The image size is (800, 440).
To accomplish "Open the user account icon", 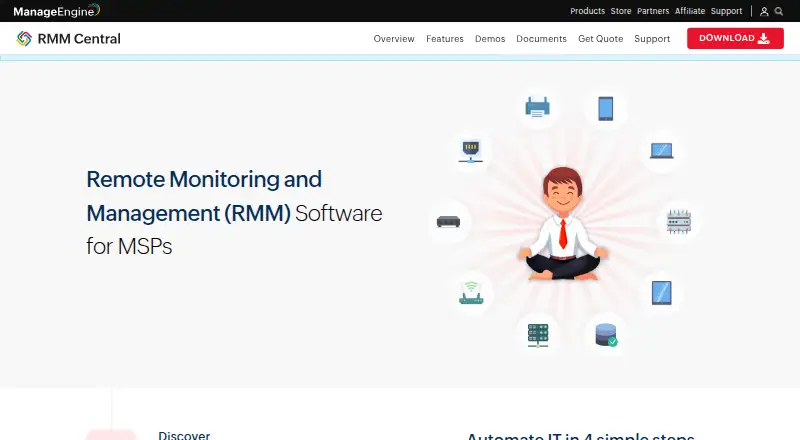I will point(764,11).
